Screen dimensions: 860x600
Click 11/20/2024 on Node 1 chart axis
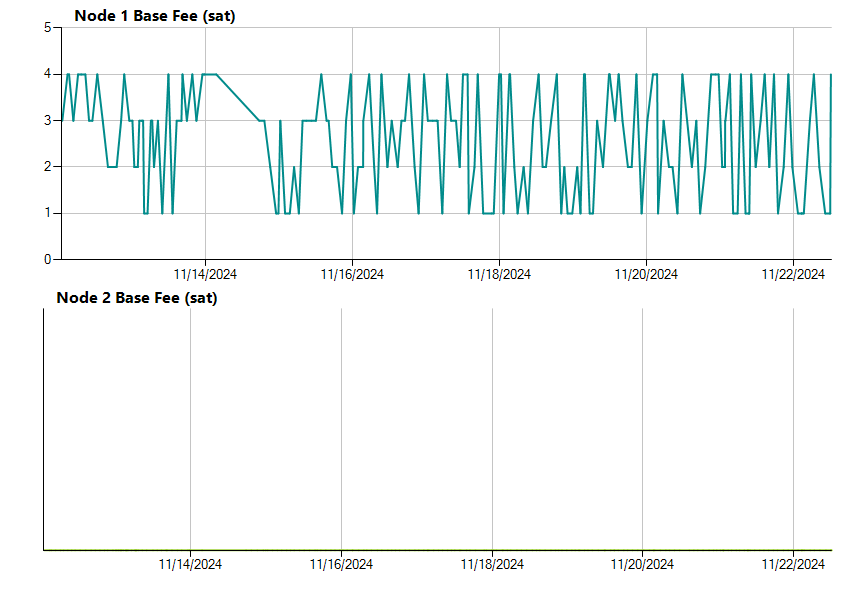tap(646, 274)
